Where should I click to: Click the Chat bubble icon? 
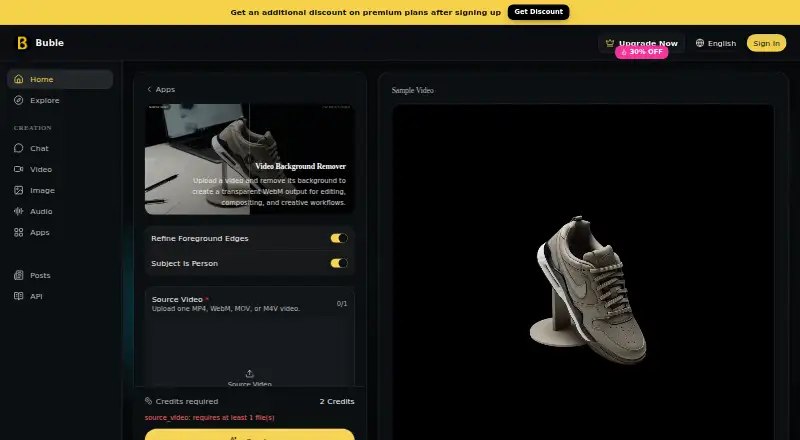[19, 148]
